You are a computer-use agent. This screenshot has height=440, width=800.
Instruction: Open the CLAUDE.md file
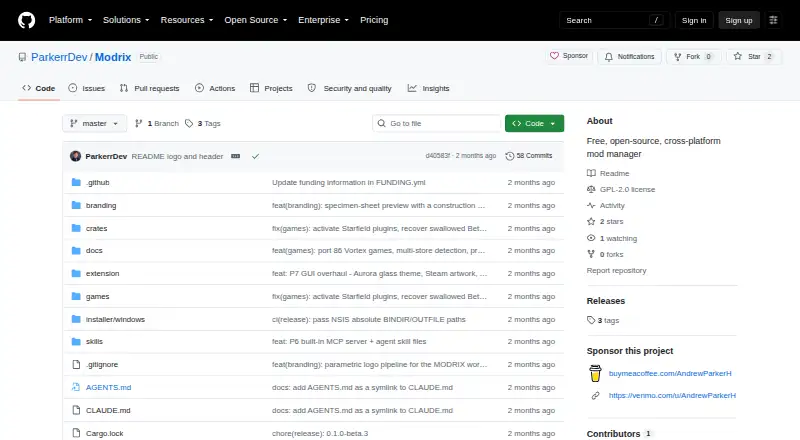point(108,410)
